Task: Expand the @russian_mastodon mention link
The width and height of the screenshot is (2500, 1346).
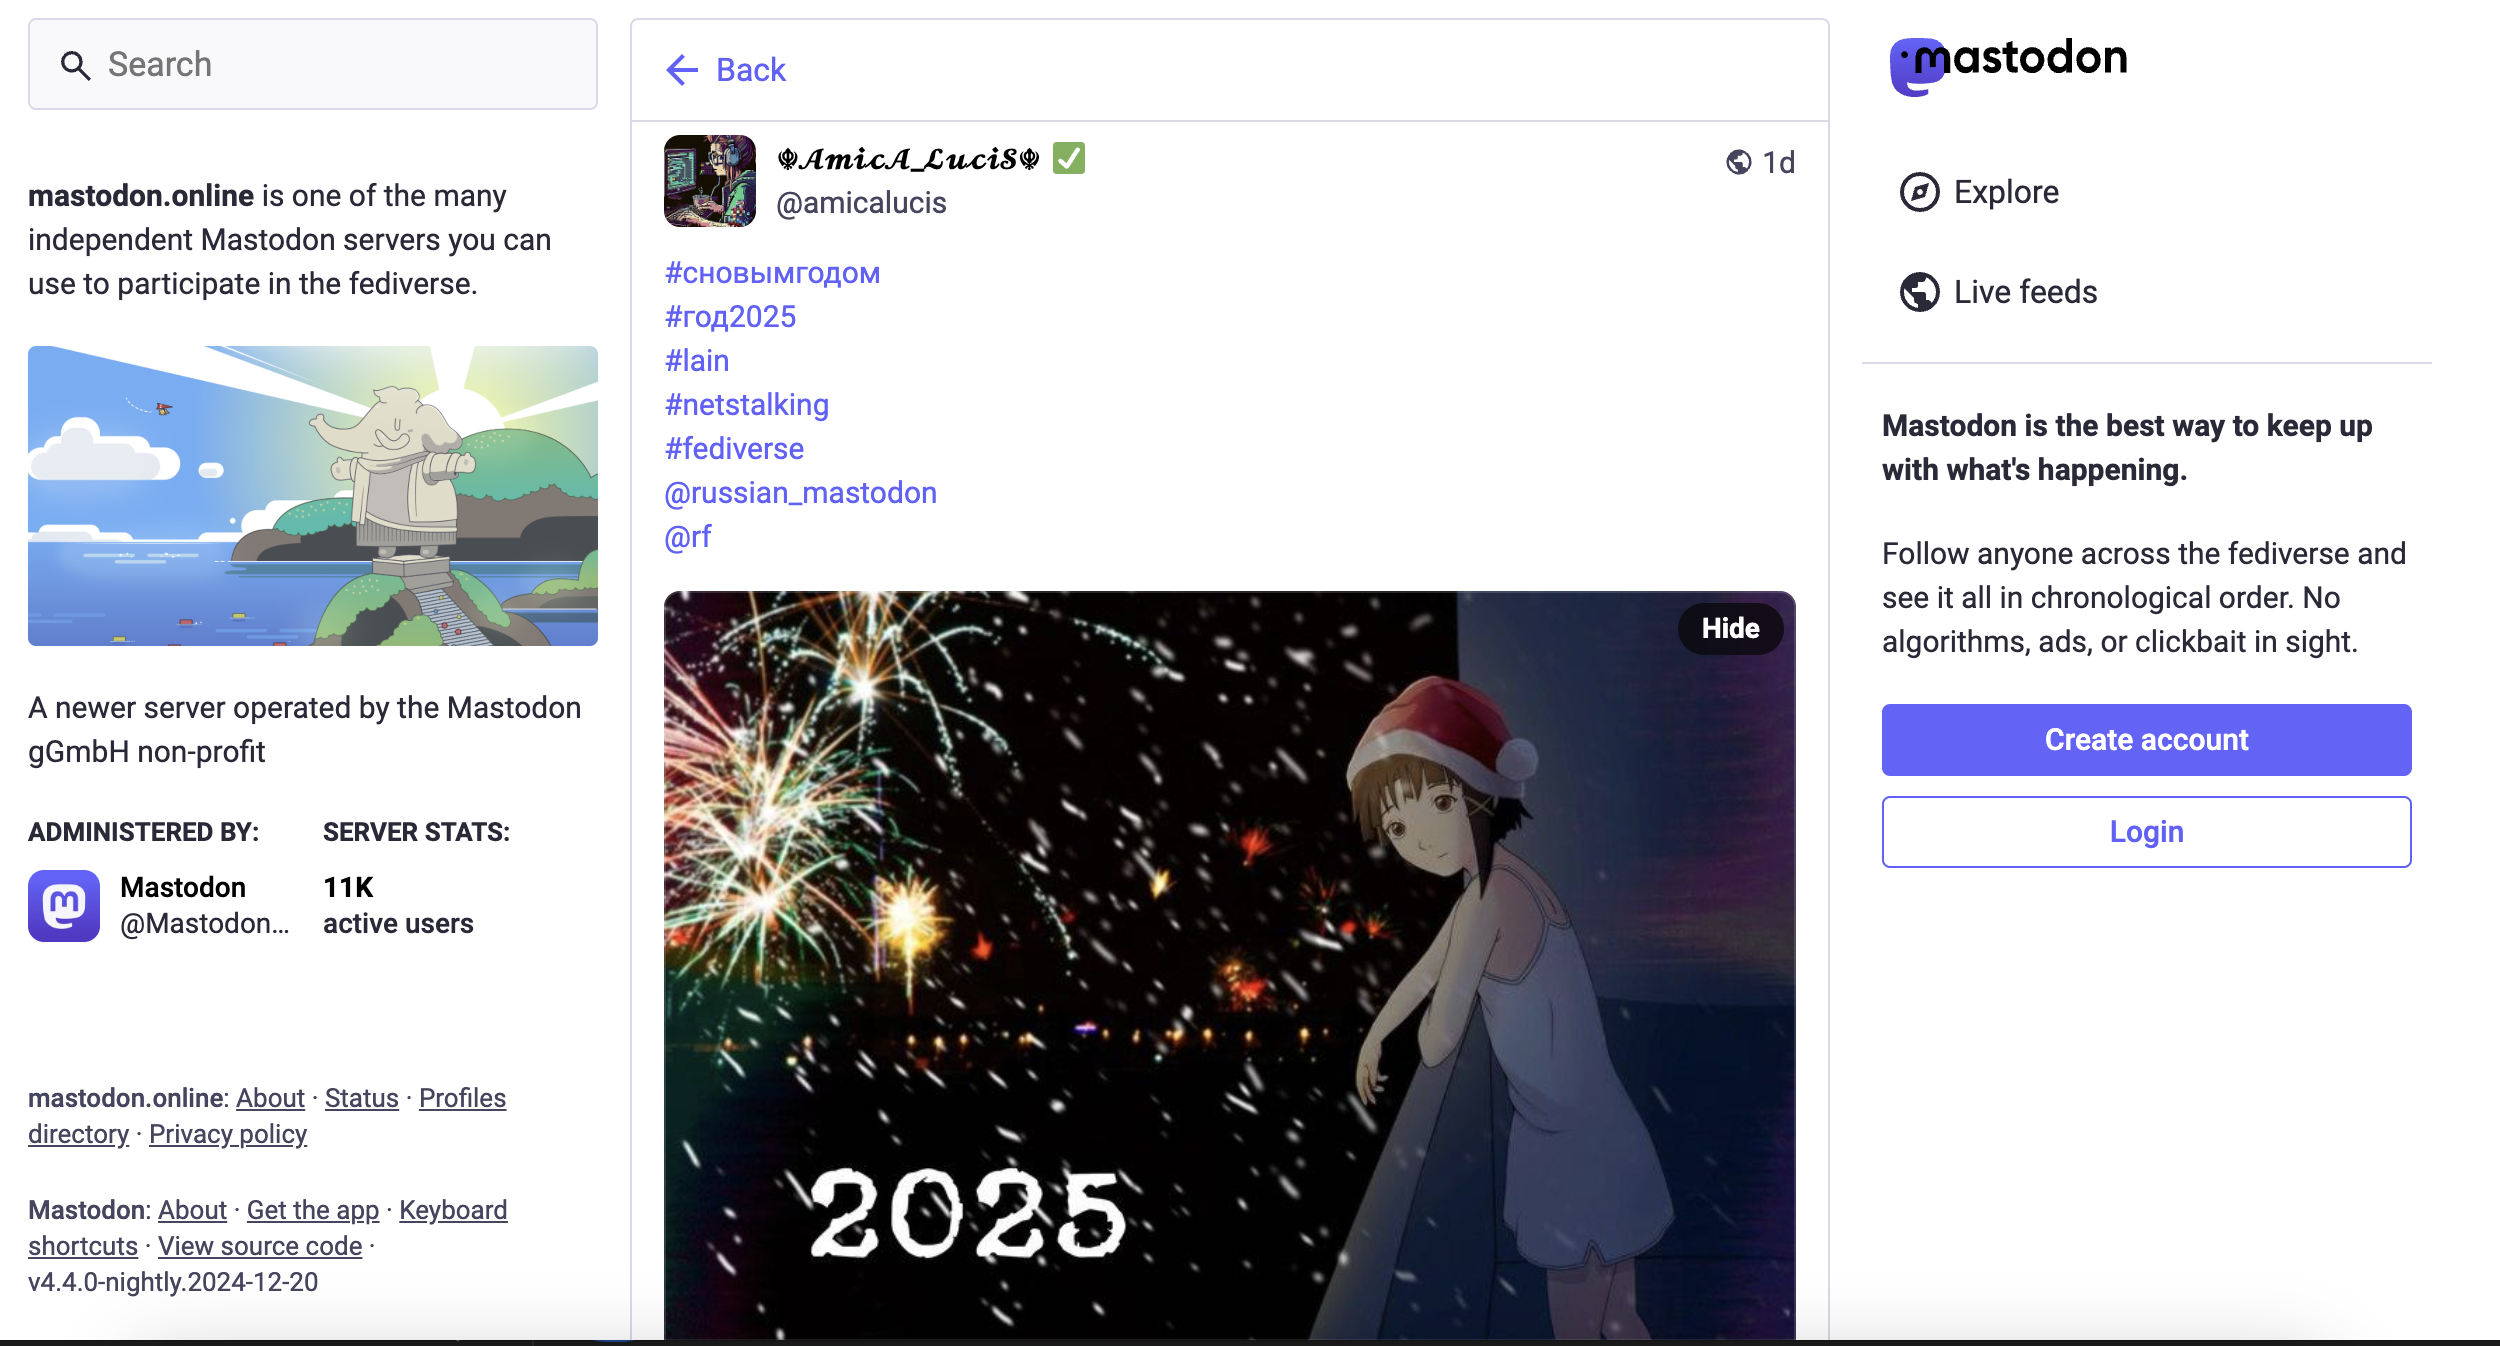Action: tap(800, 492)
